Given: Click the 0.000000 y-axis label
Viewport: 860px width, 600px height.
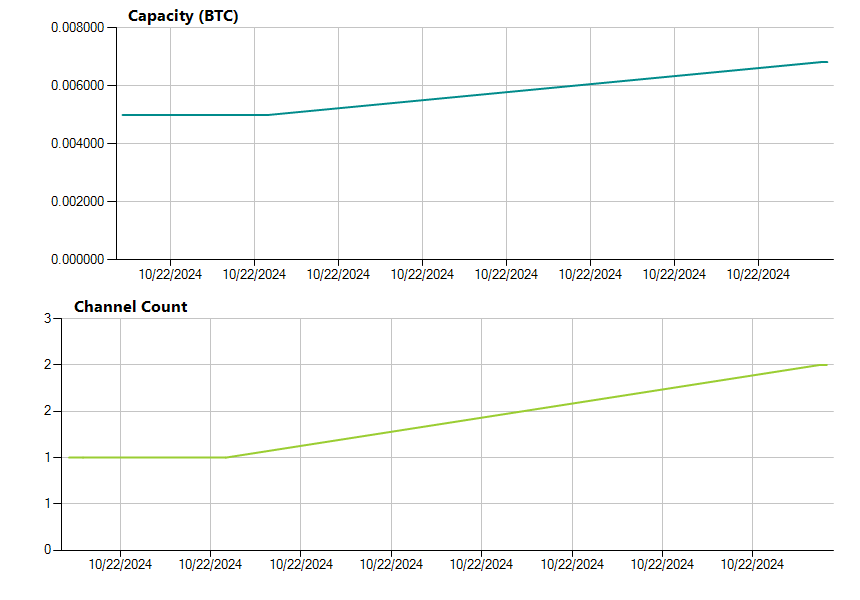Looking at the screenshot, I should pyautogui.click(x=77, y=260).
